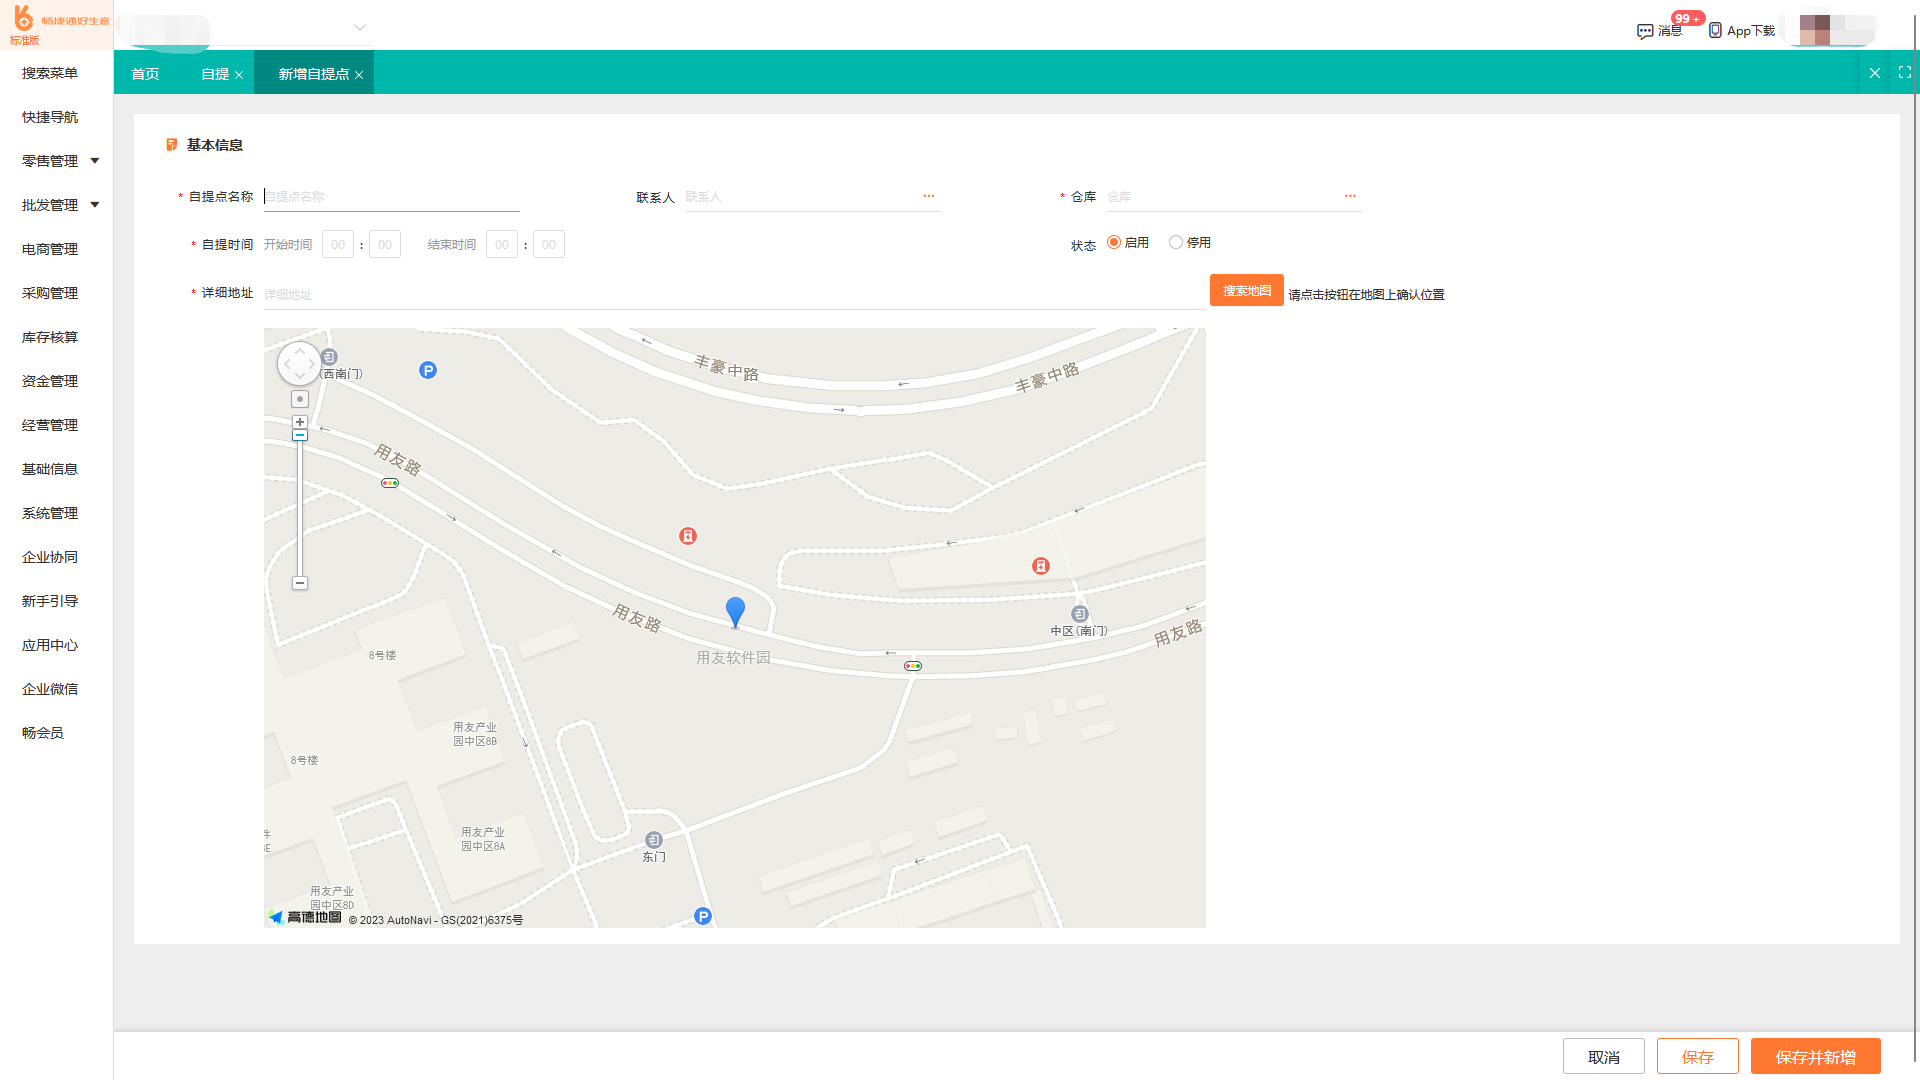This screenshot has height=1080, width=1920.
Task: Click 保存并新增 save and add button
Action: coord(1813,1054)
